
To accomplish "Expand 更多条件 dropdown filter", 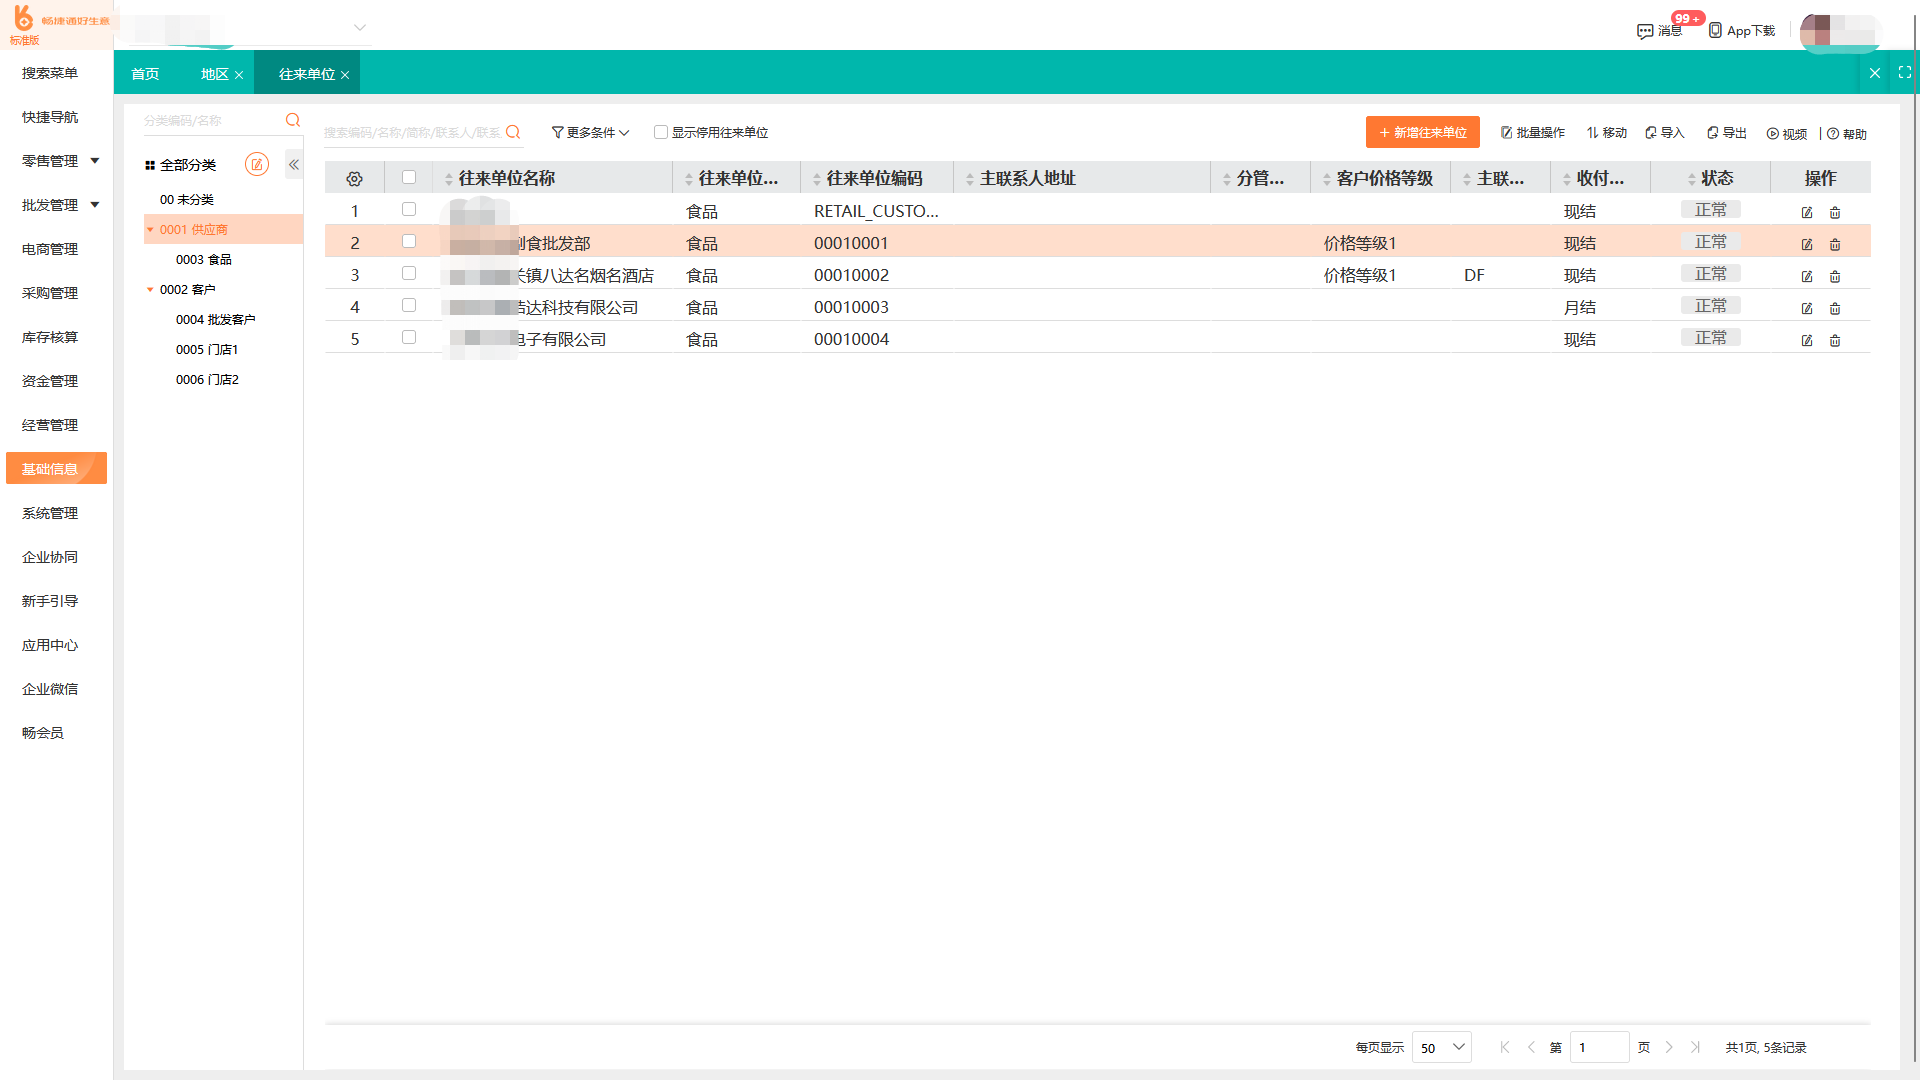I will pyautogui.click(x=593, y=131).
